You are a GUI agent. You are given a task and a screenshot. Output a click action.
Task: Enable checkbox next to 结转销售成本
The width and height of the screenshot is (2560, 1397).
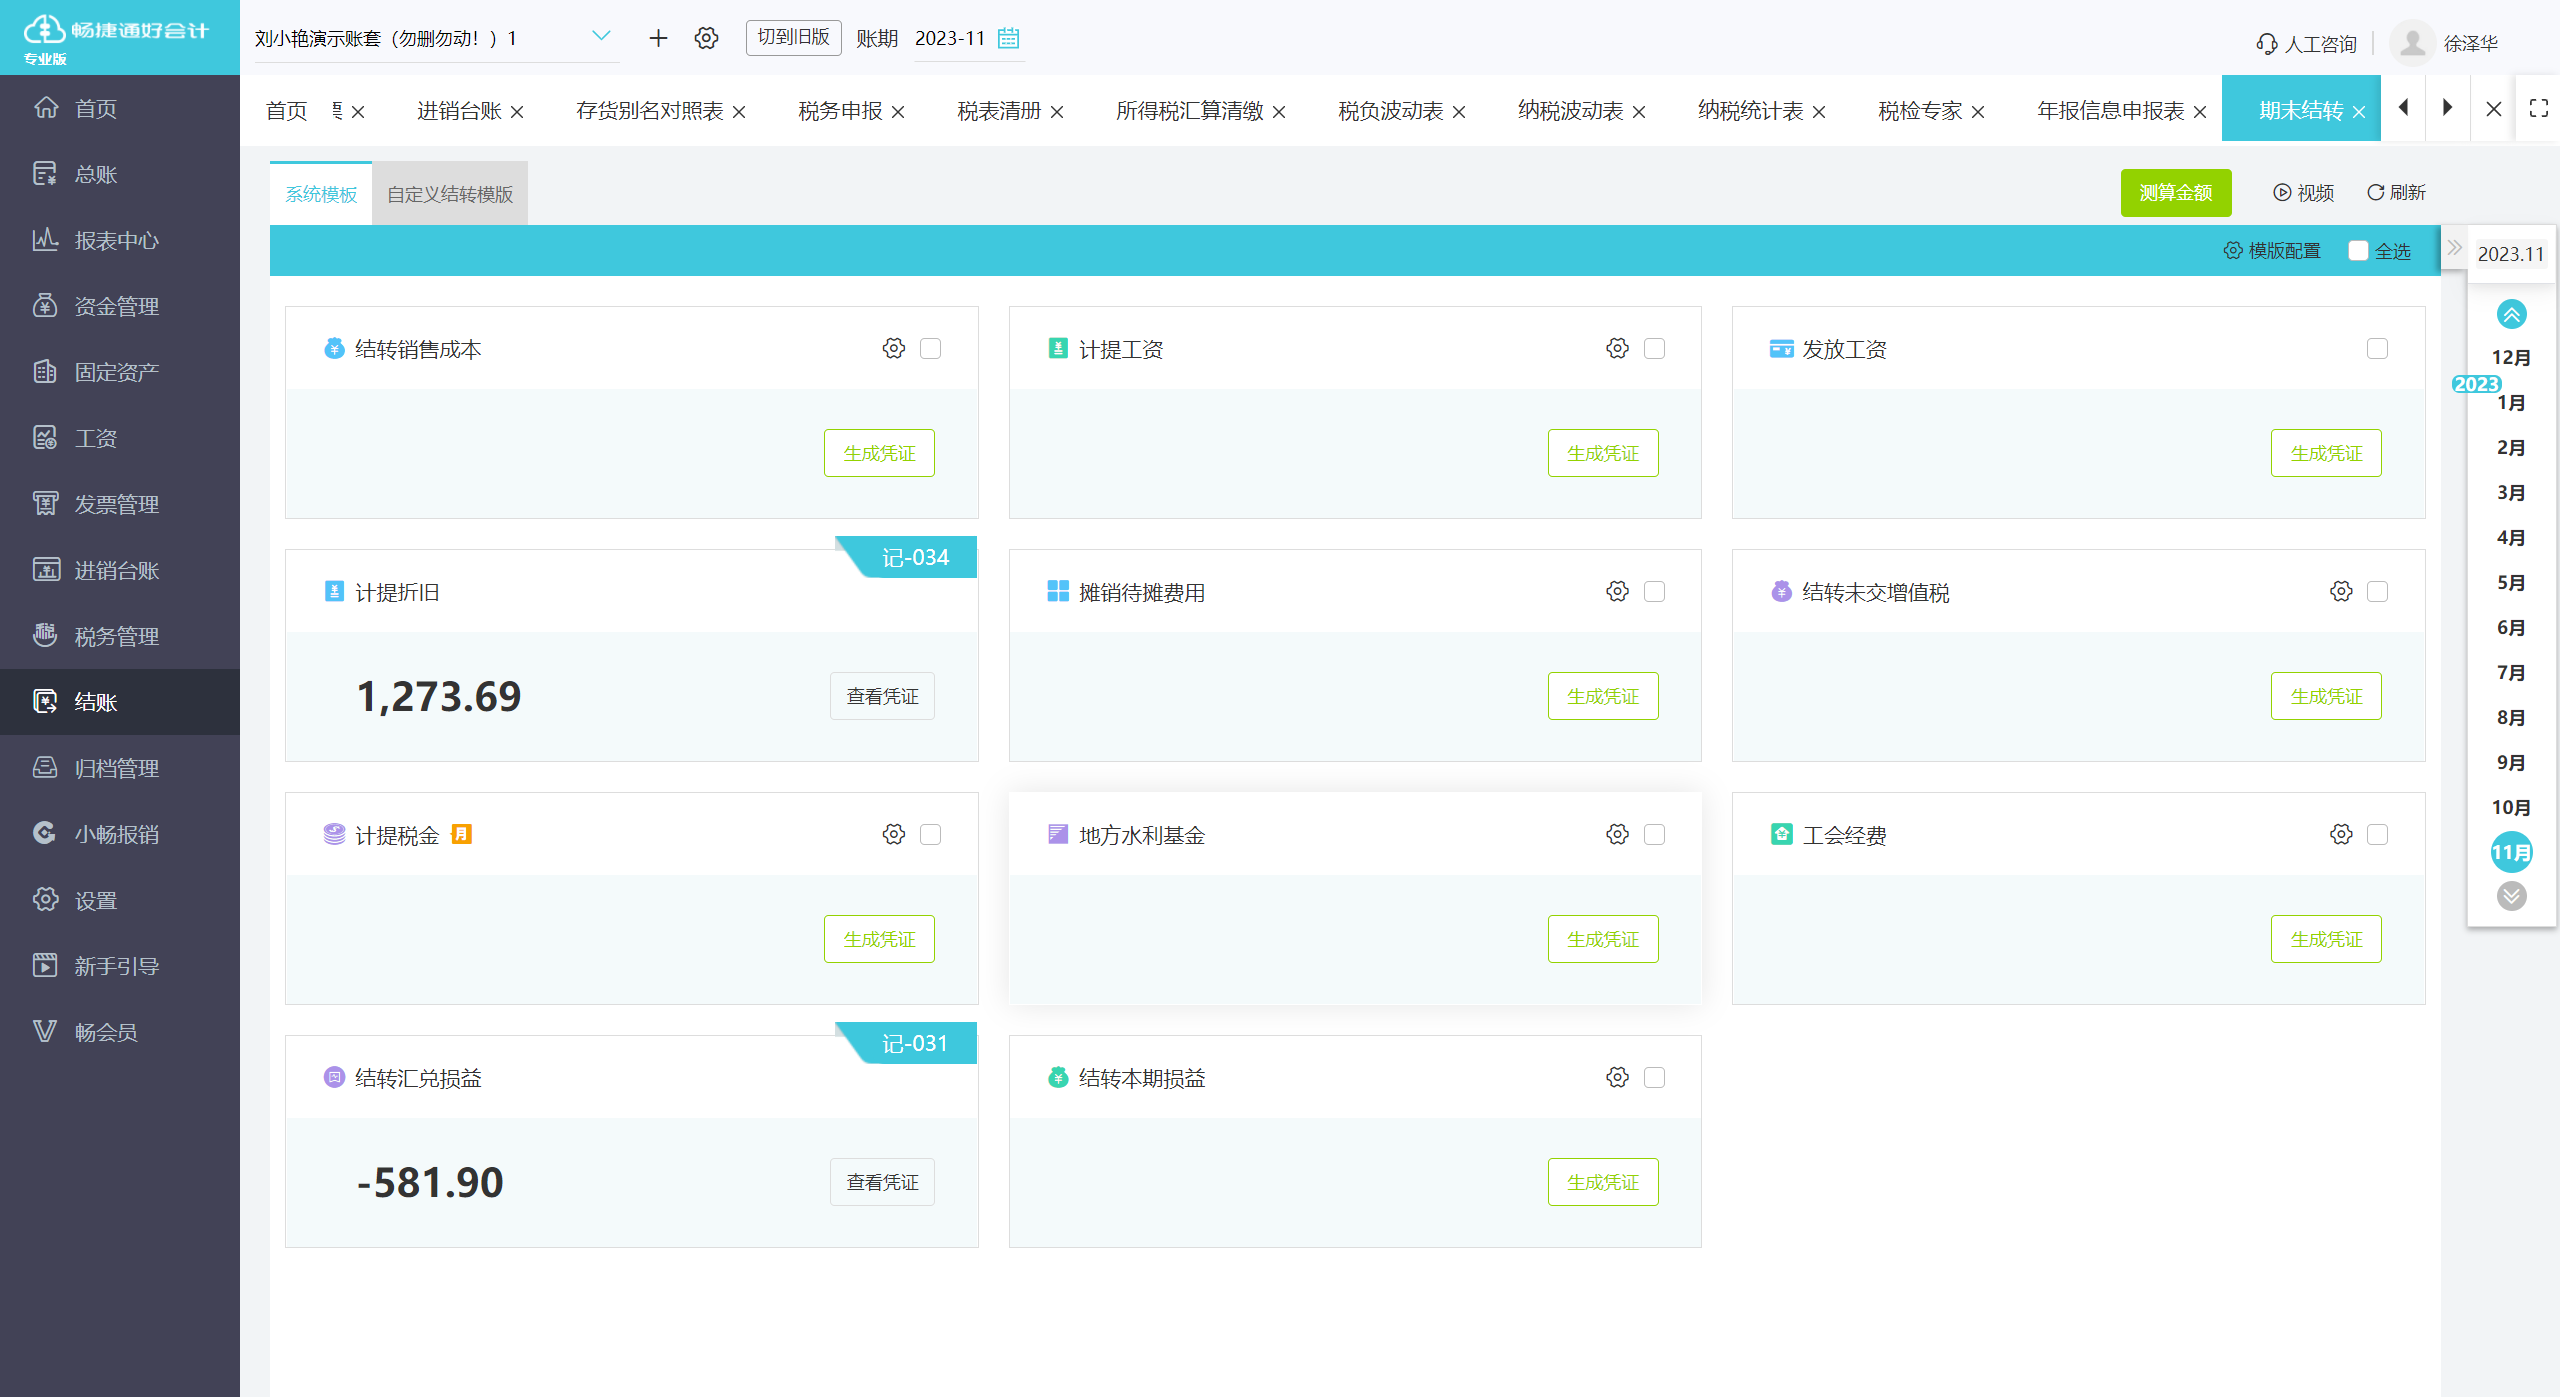pyautogui.click(x=929, y=348)
